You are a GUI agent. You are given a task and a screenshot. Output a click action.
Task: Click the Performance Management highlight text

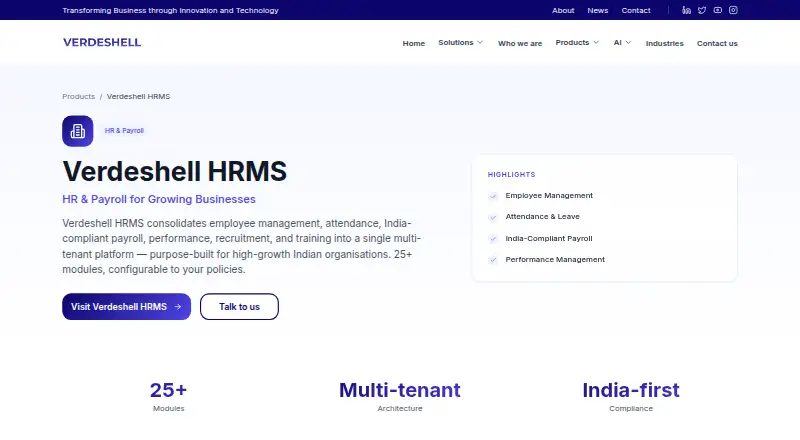(555, 259)
